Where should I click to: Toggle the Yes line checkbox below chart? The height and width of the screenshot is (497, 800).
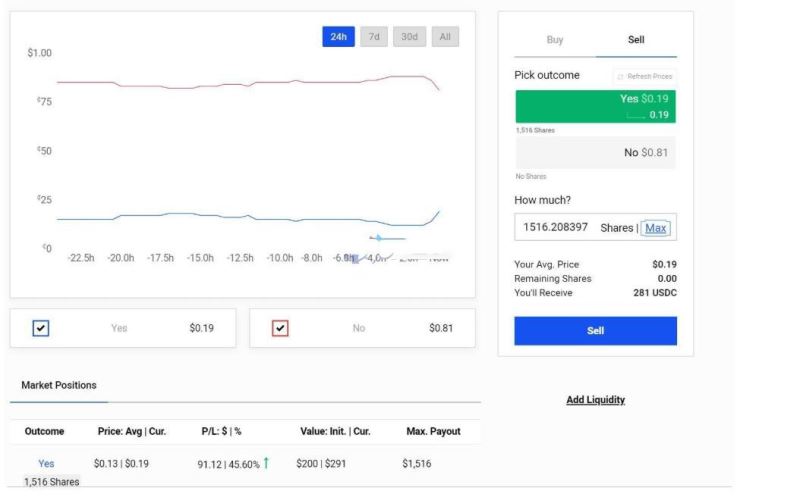point(41,328)
